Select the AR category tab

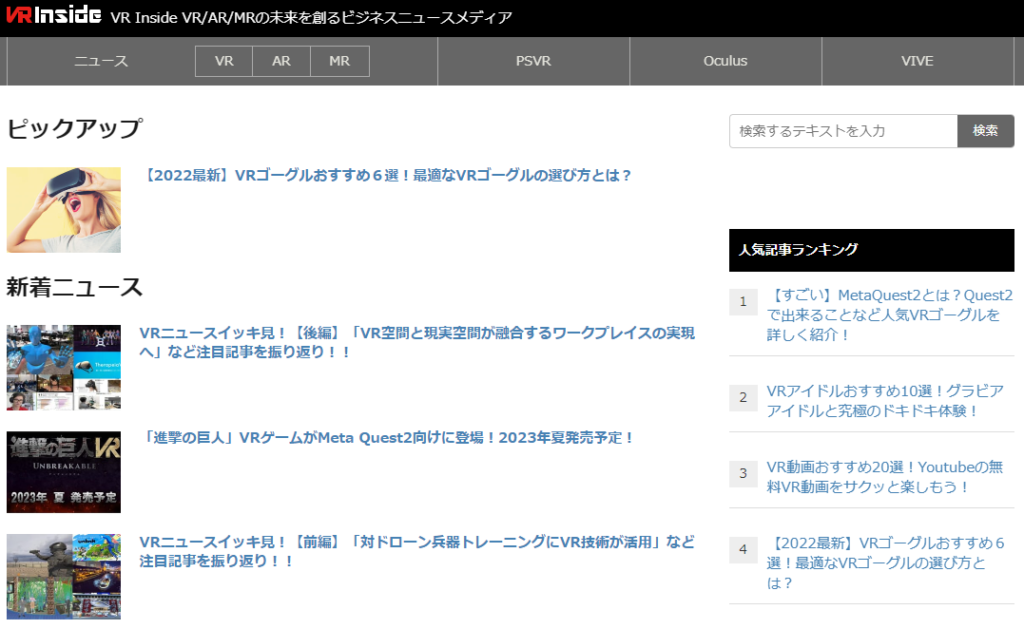(281, 61)
